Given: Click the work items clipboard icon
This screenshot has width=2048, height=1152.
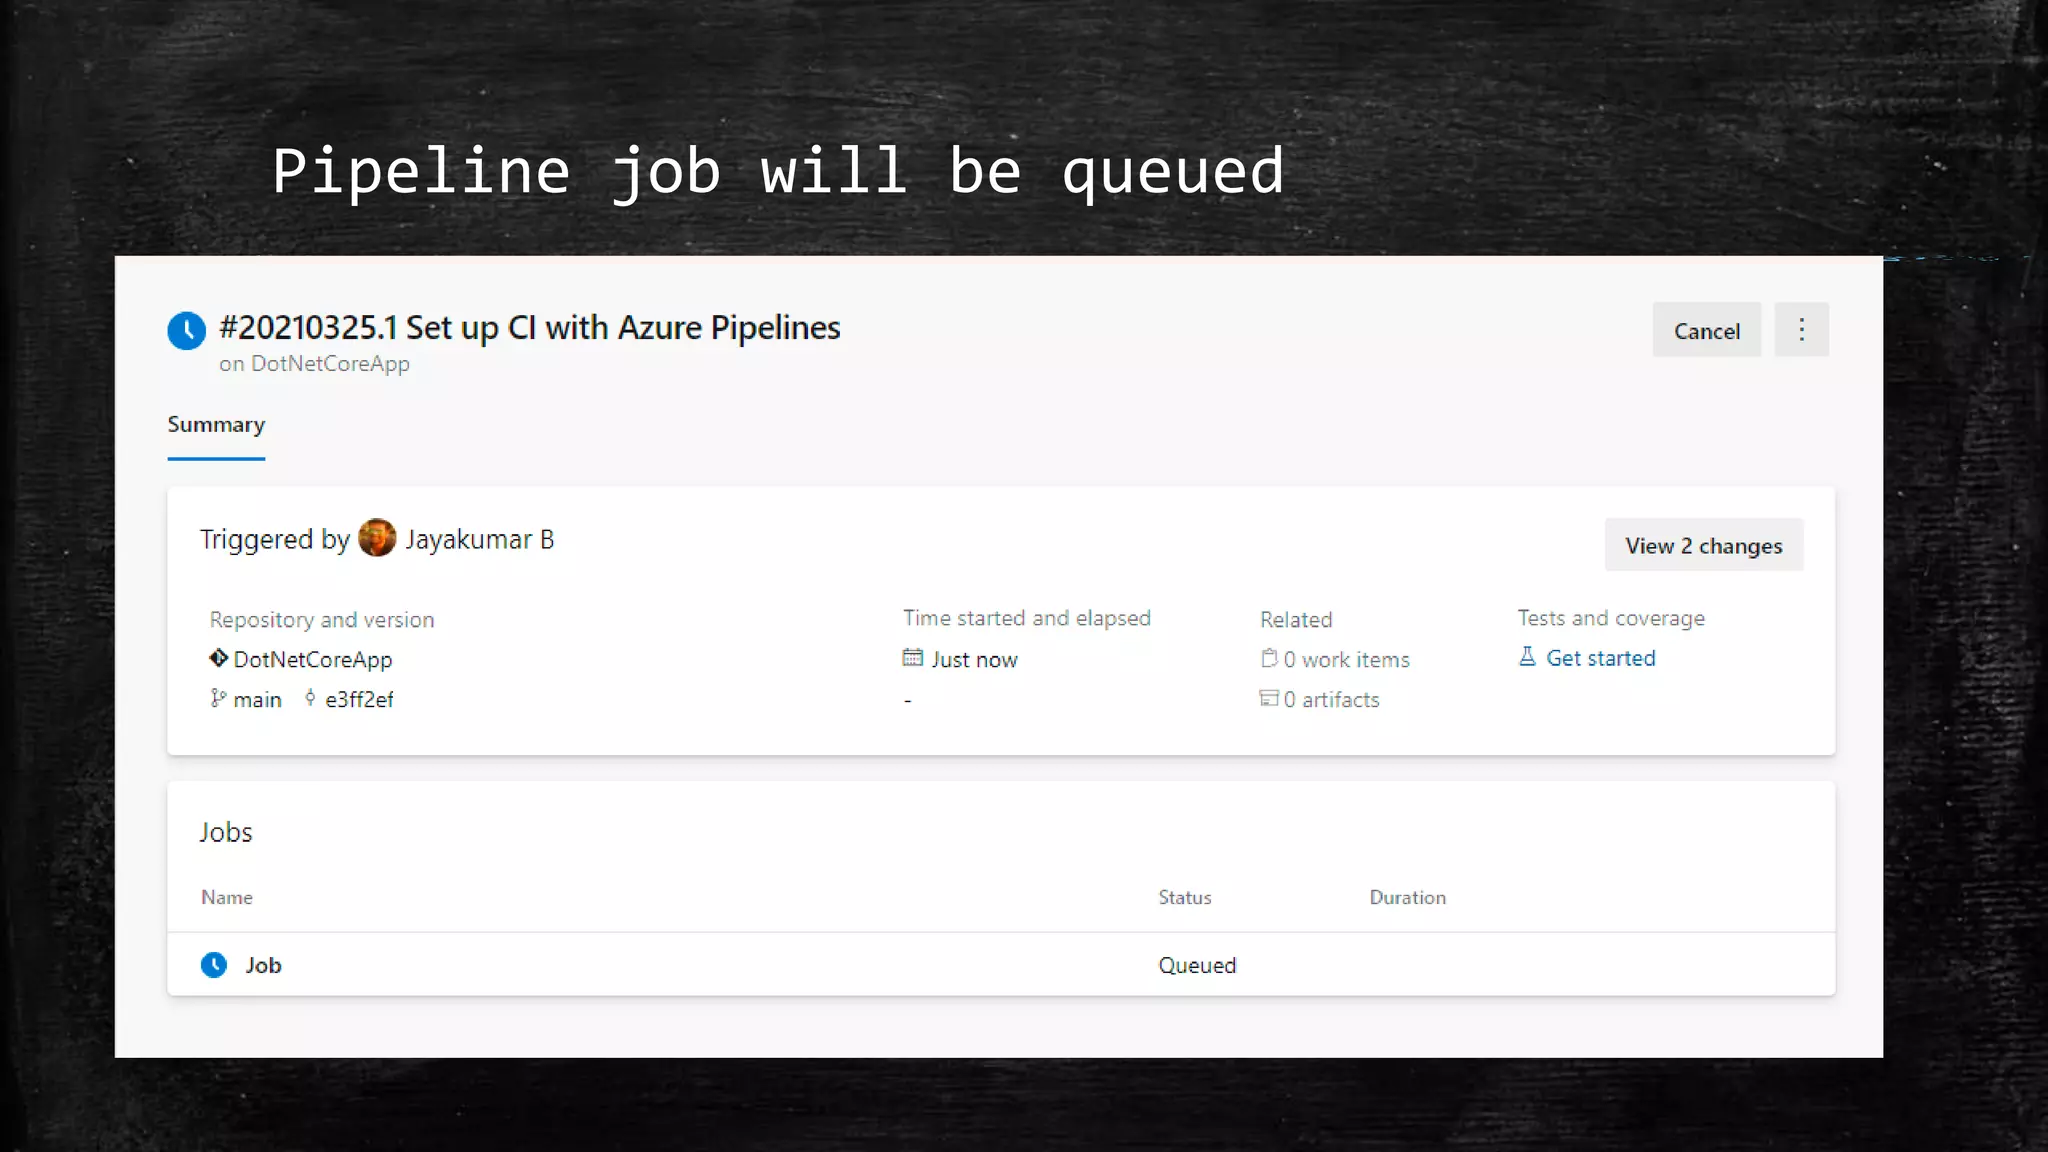Looking at the screenshot, I should pyautogui.click(x=1269, y=659).
